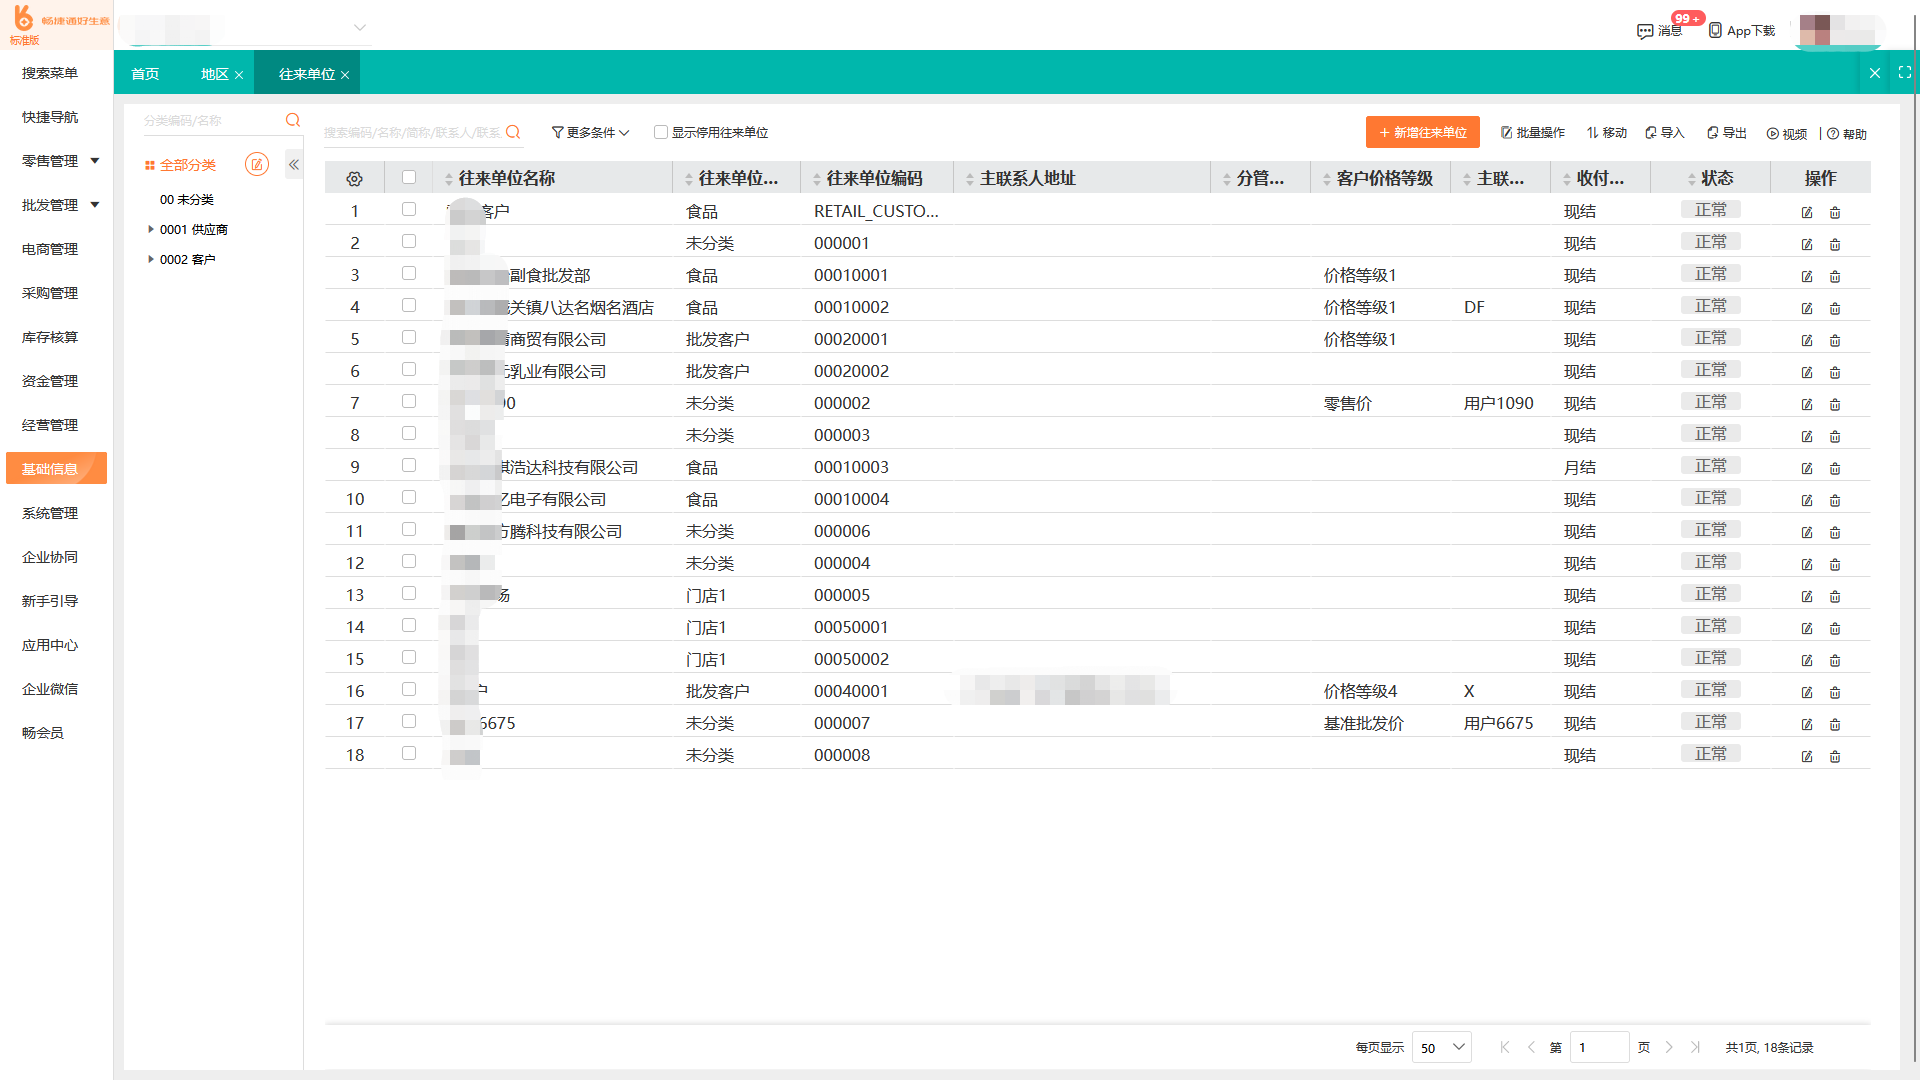Open 更多条件 dropdown filter
Screen dimensions: 1920x1080
click(592, 132)
